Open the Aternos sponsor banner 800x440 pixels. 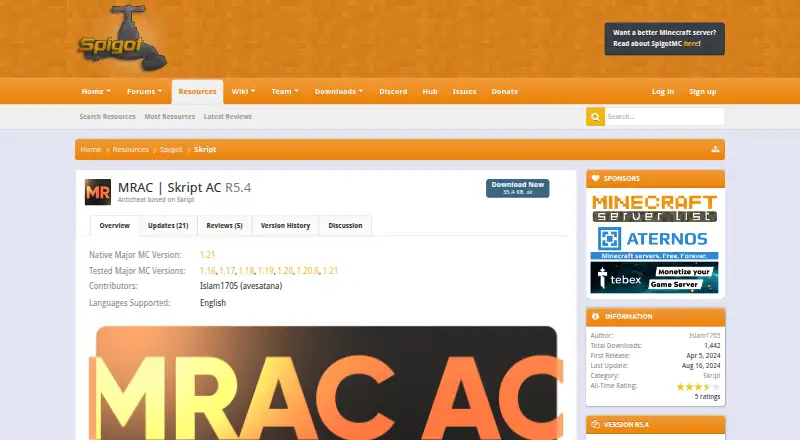[x=655, y=242]
